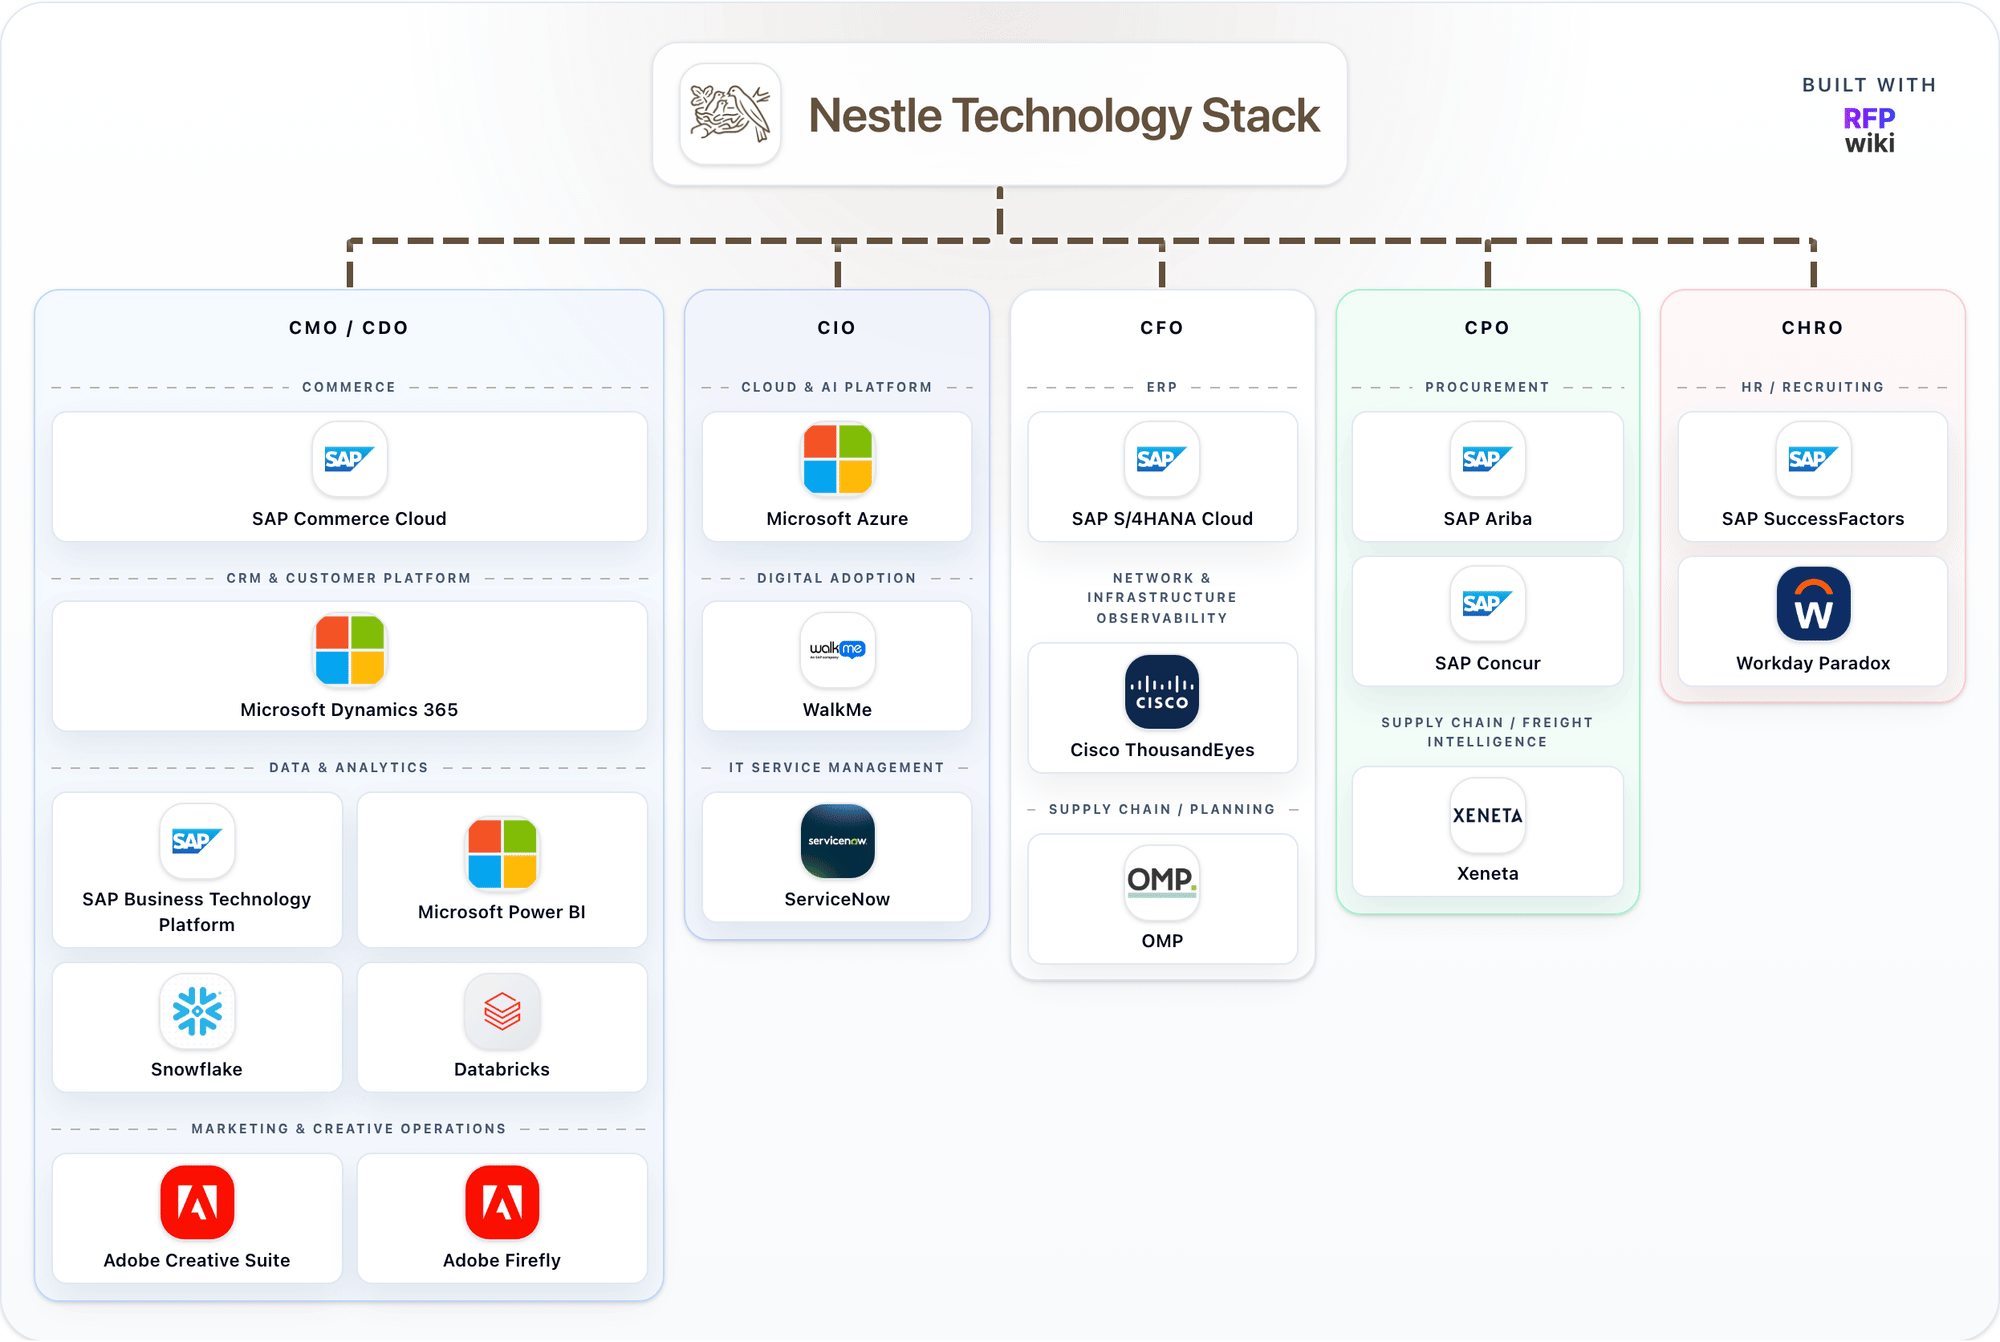This screenshot has width=2000, height=1342.
Task: Select the CIO column heading
Action: pyautogui.click(x=837, y=328)
